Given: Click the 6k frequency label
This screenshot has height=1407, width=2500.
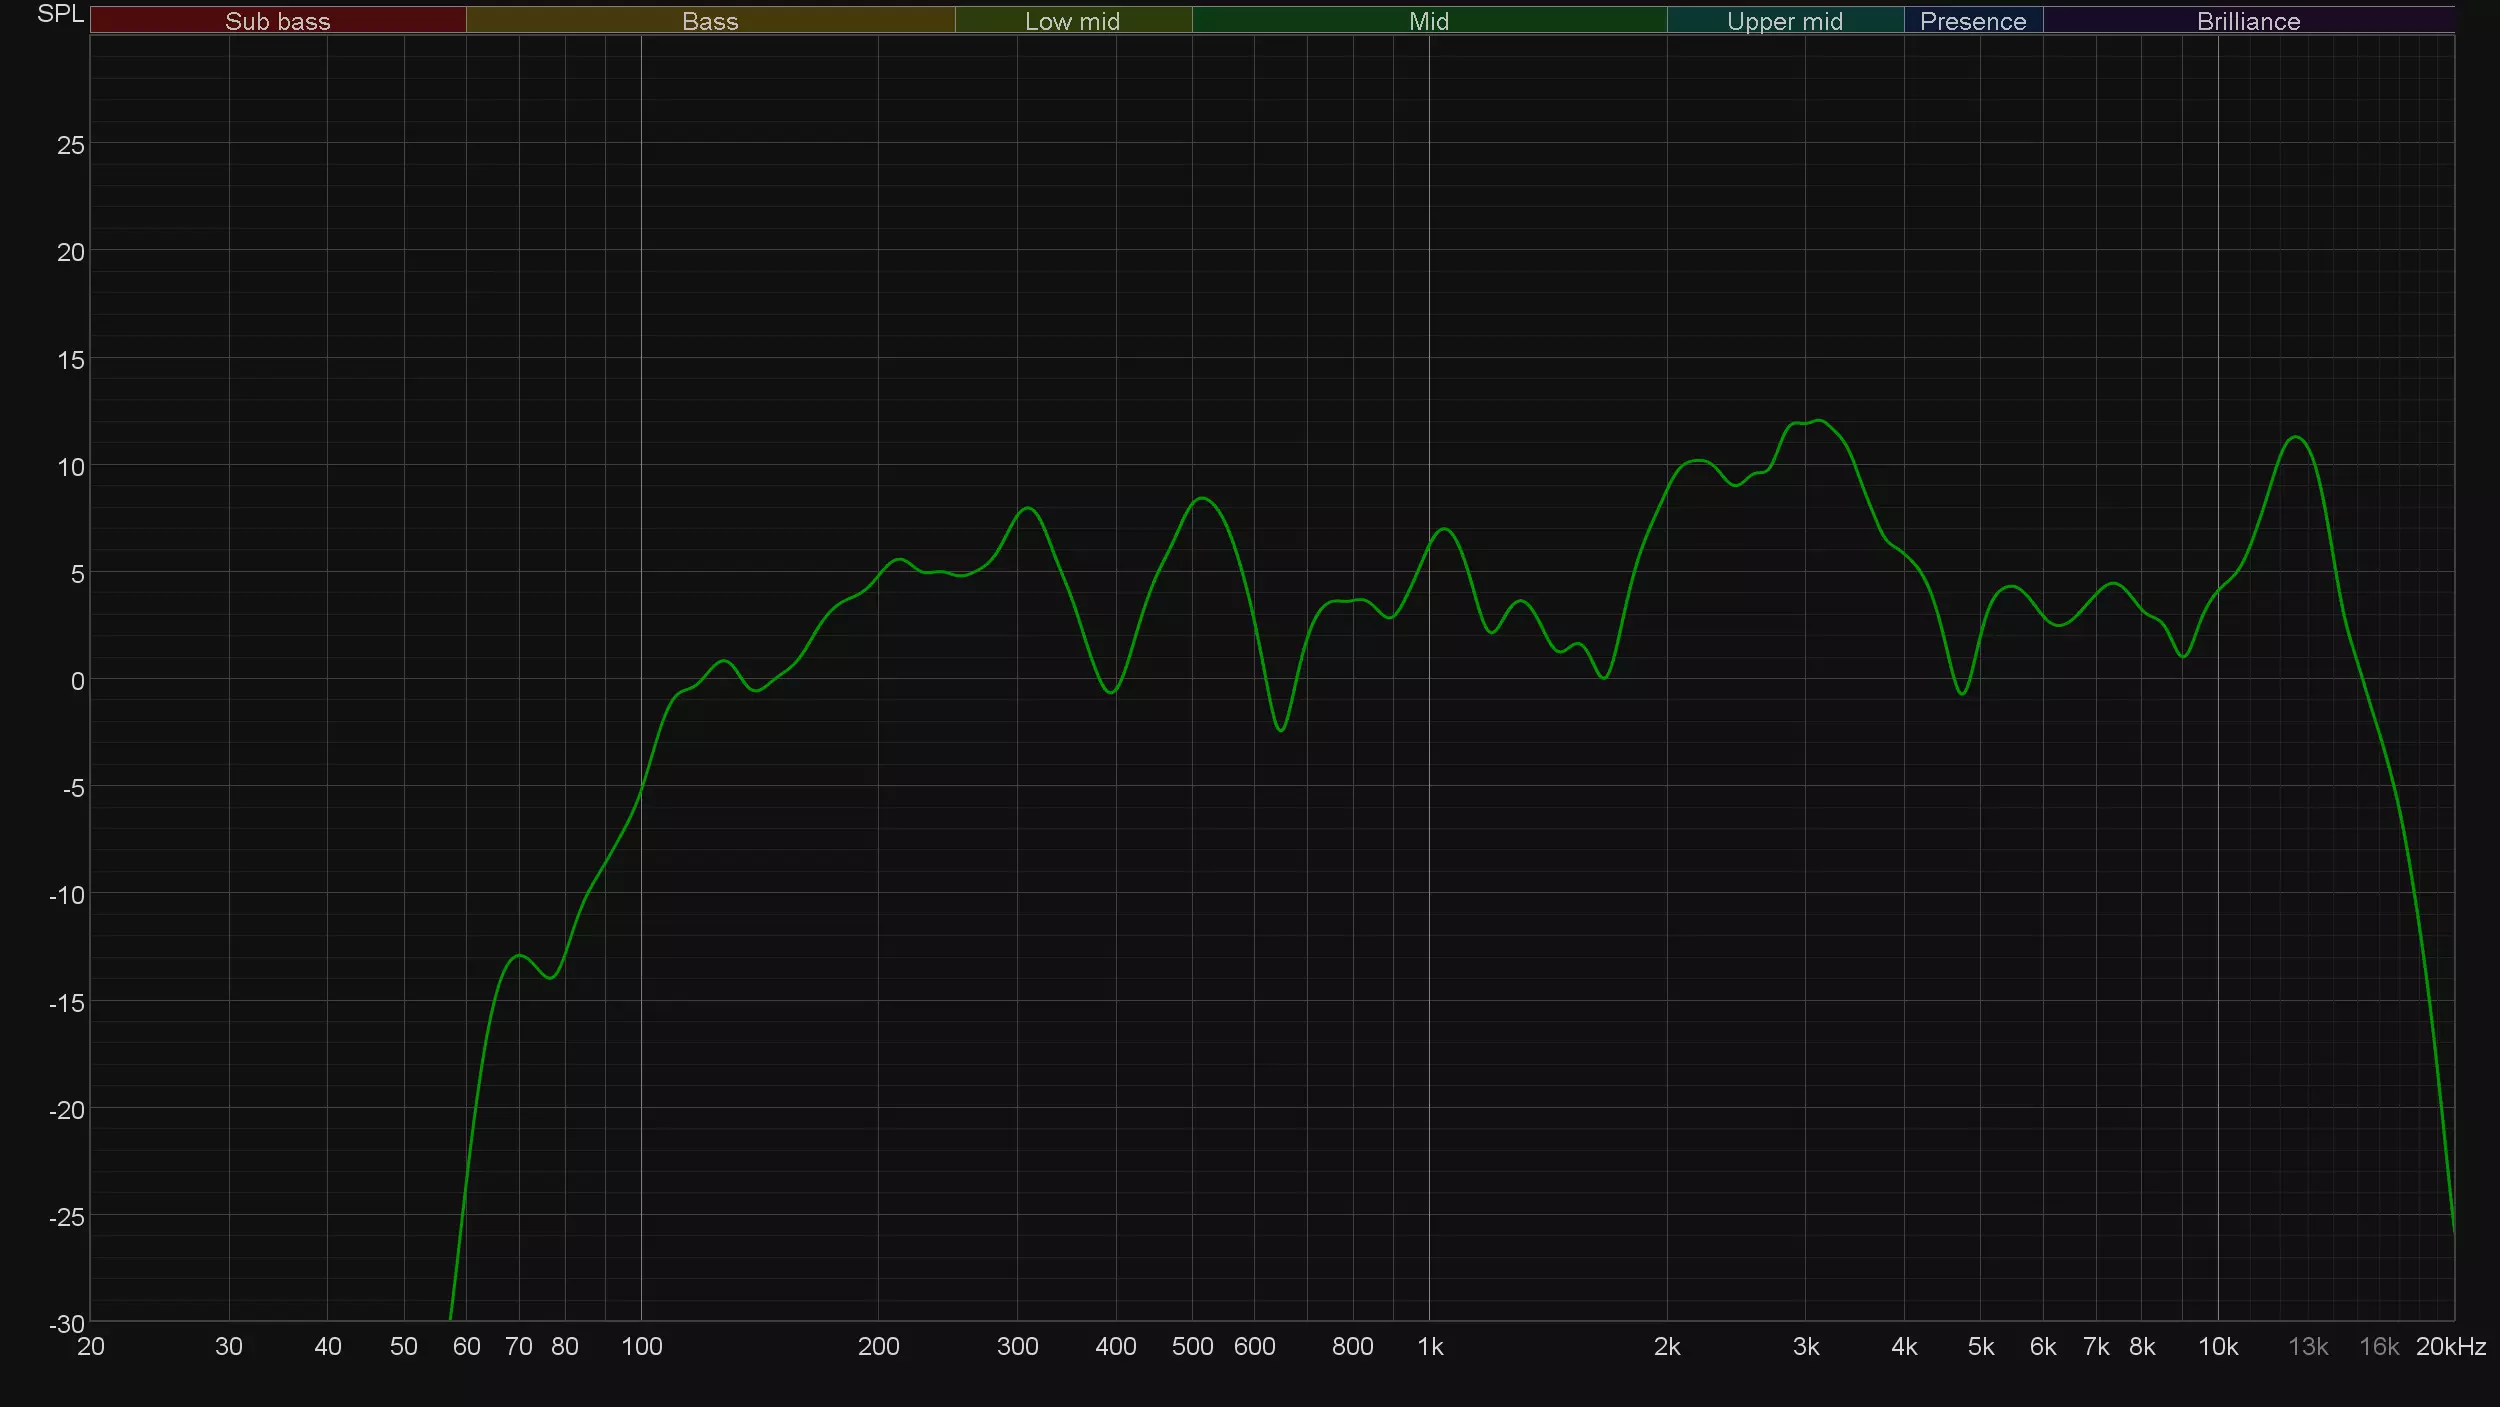Looking at the screenshot, I should [2043, 1347].
